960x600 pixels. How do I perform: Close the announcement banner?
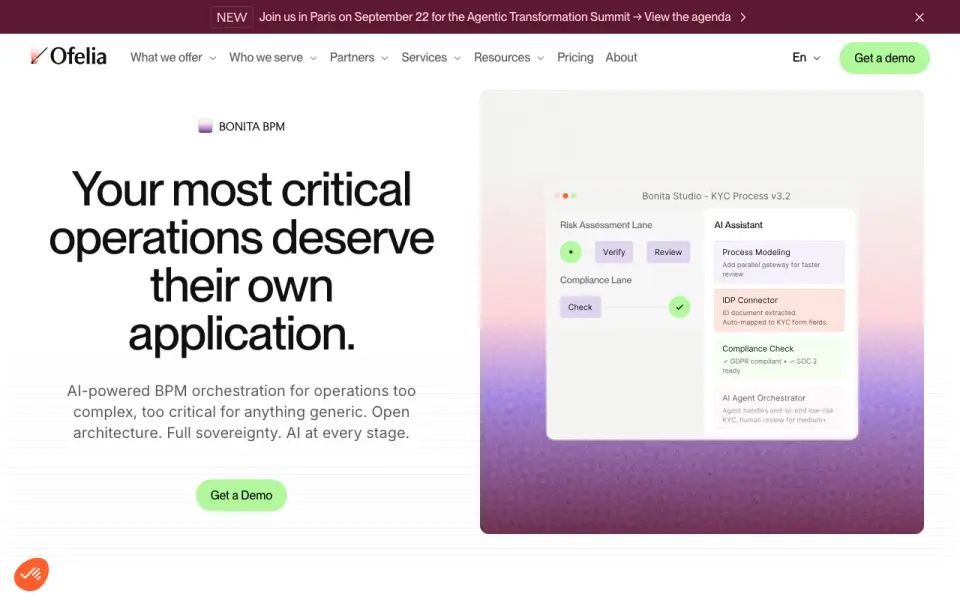click(x=919, y=17)
